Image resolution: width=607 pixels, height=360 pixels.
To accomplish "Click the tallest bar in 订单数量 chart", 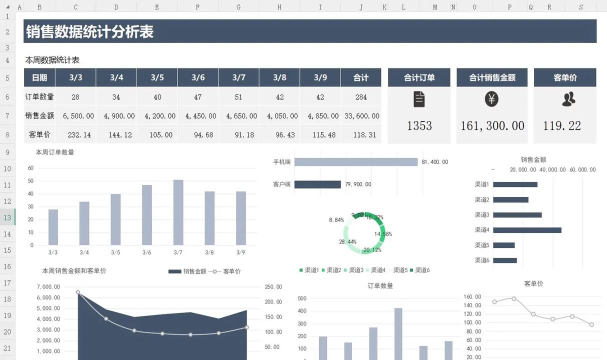I will [398, 334].
